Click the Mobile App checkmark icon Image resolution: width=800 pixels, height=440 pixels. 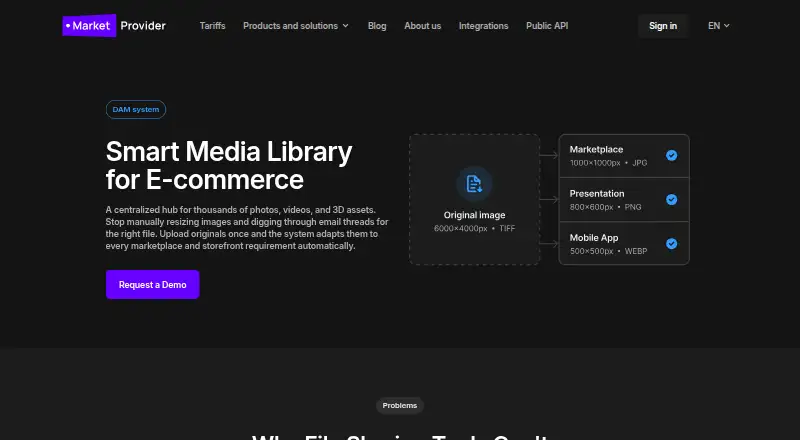pos(671,243)
